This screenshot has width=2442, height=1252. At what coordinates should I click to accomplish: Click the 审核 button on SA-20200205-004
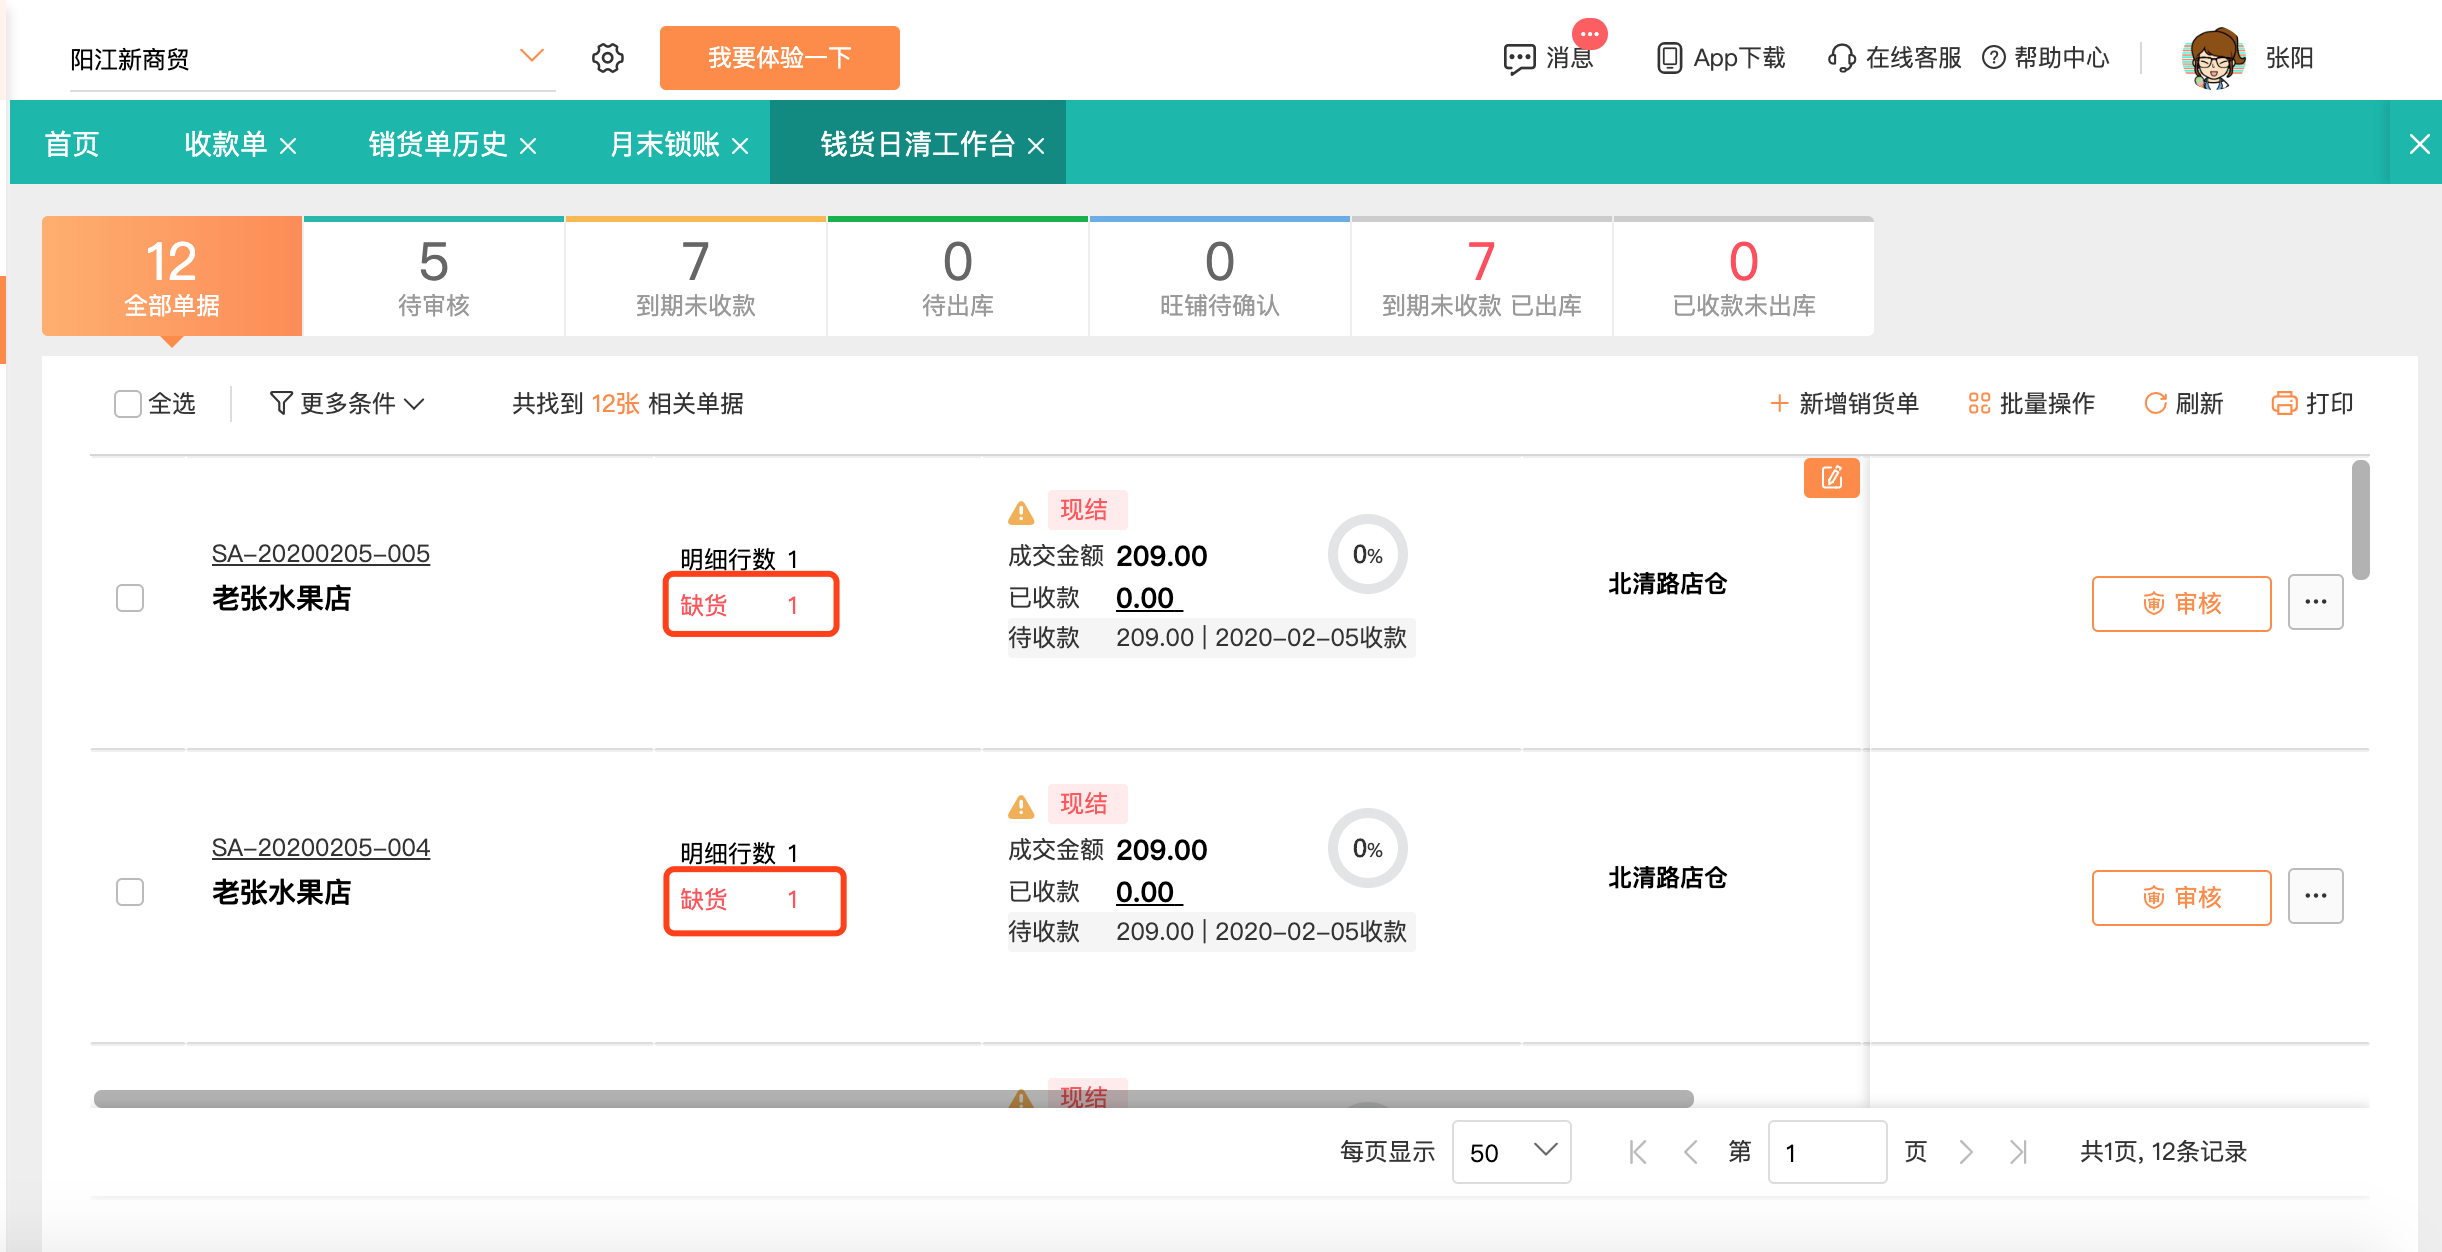pos(2179,894)
